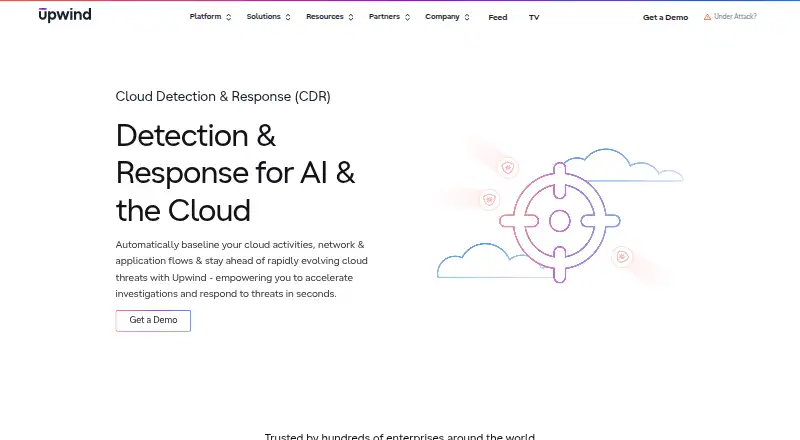Click the outlined Get a Demo button
800x440 pixels.
153,321
